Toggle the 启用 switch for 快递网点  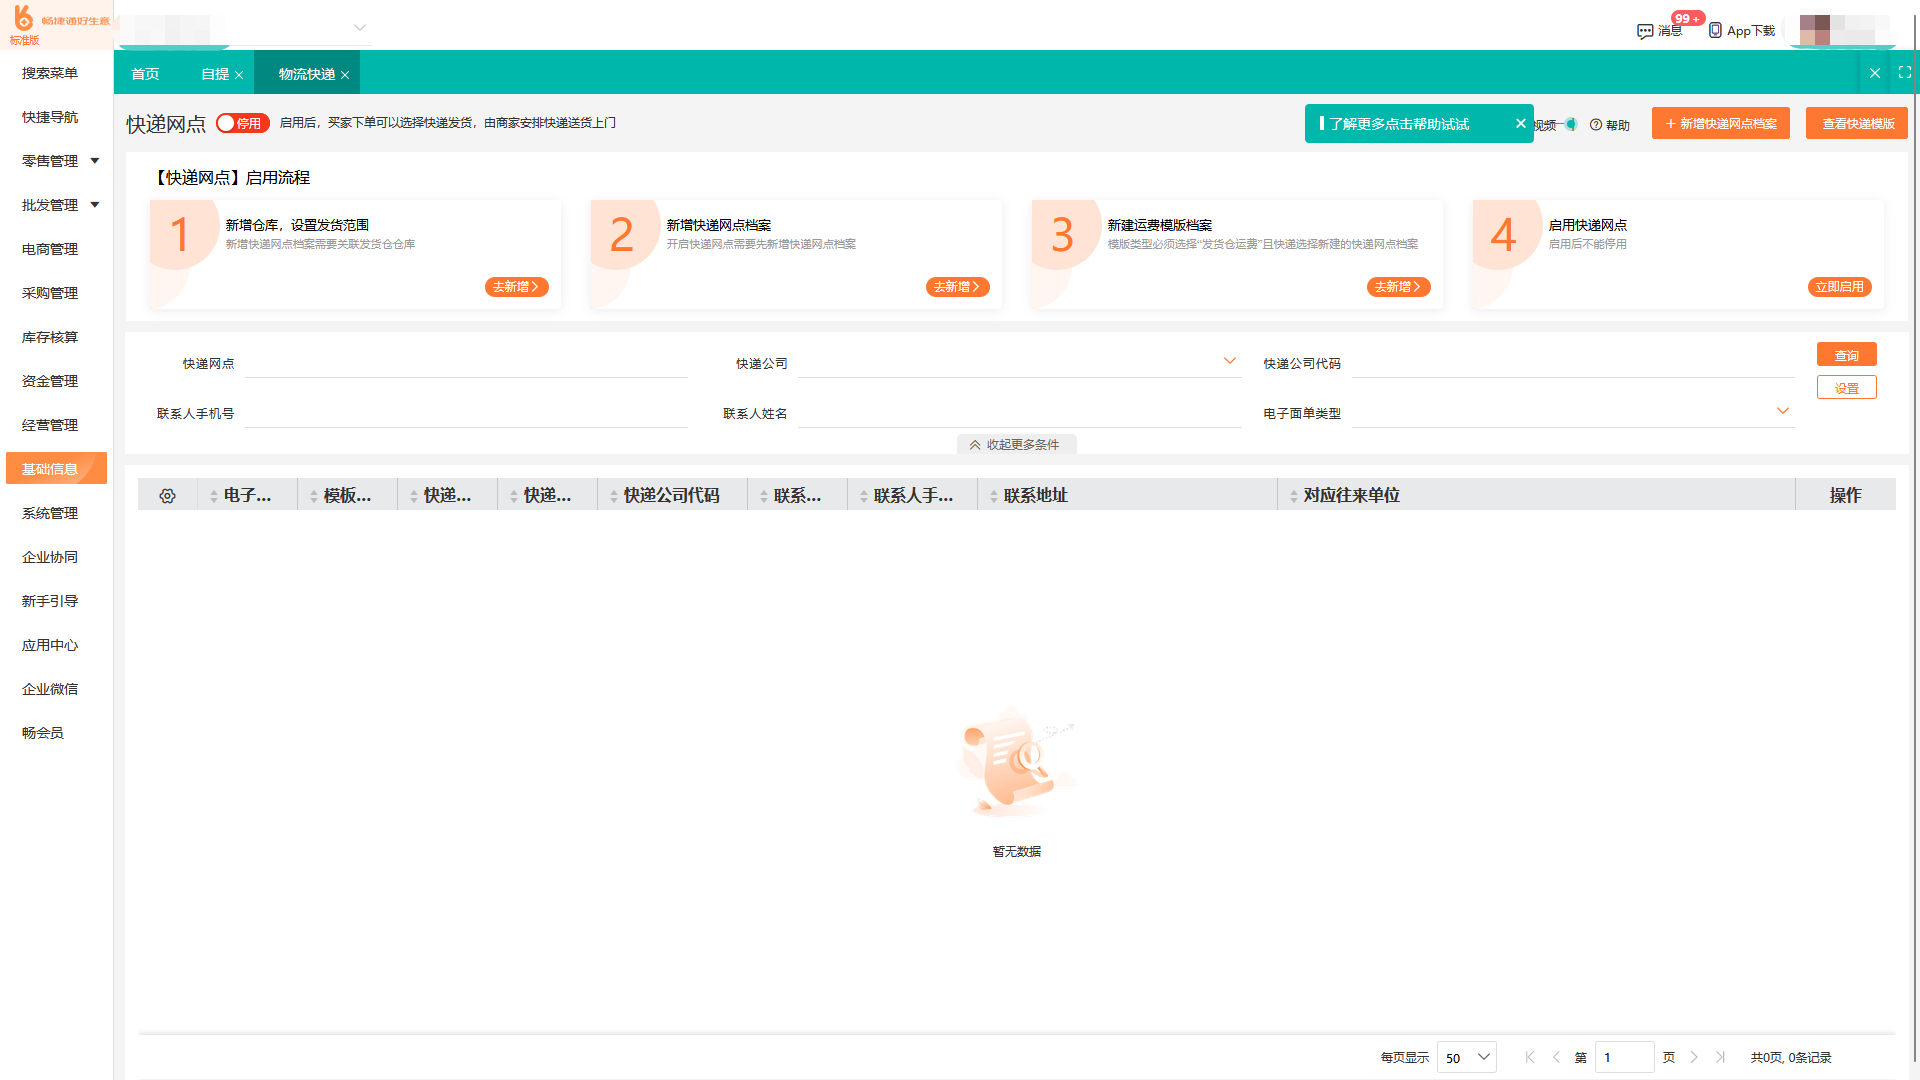pyautogui.click(x=245, y=121)
